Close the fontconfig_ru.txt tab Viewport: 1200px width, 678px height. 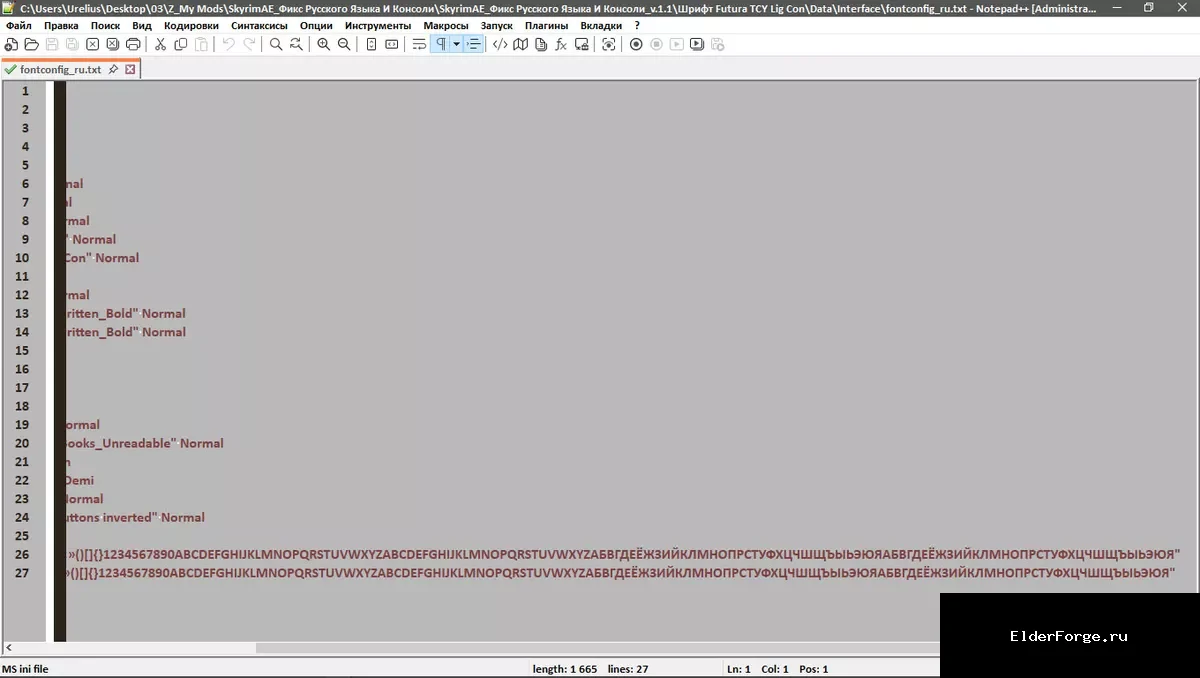pyautogui.click(x=130, y=70)
